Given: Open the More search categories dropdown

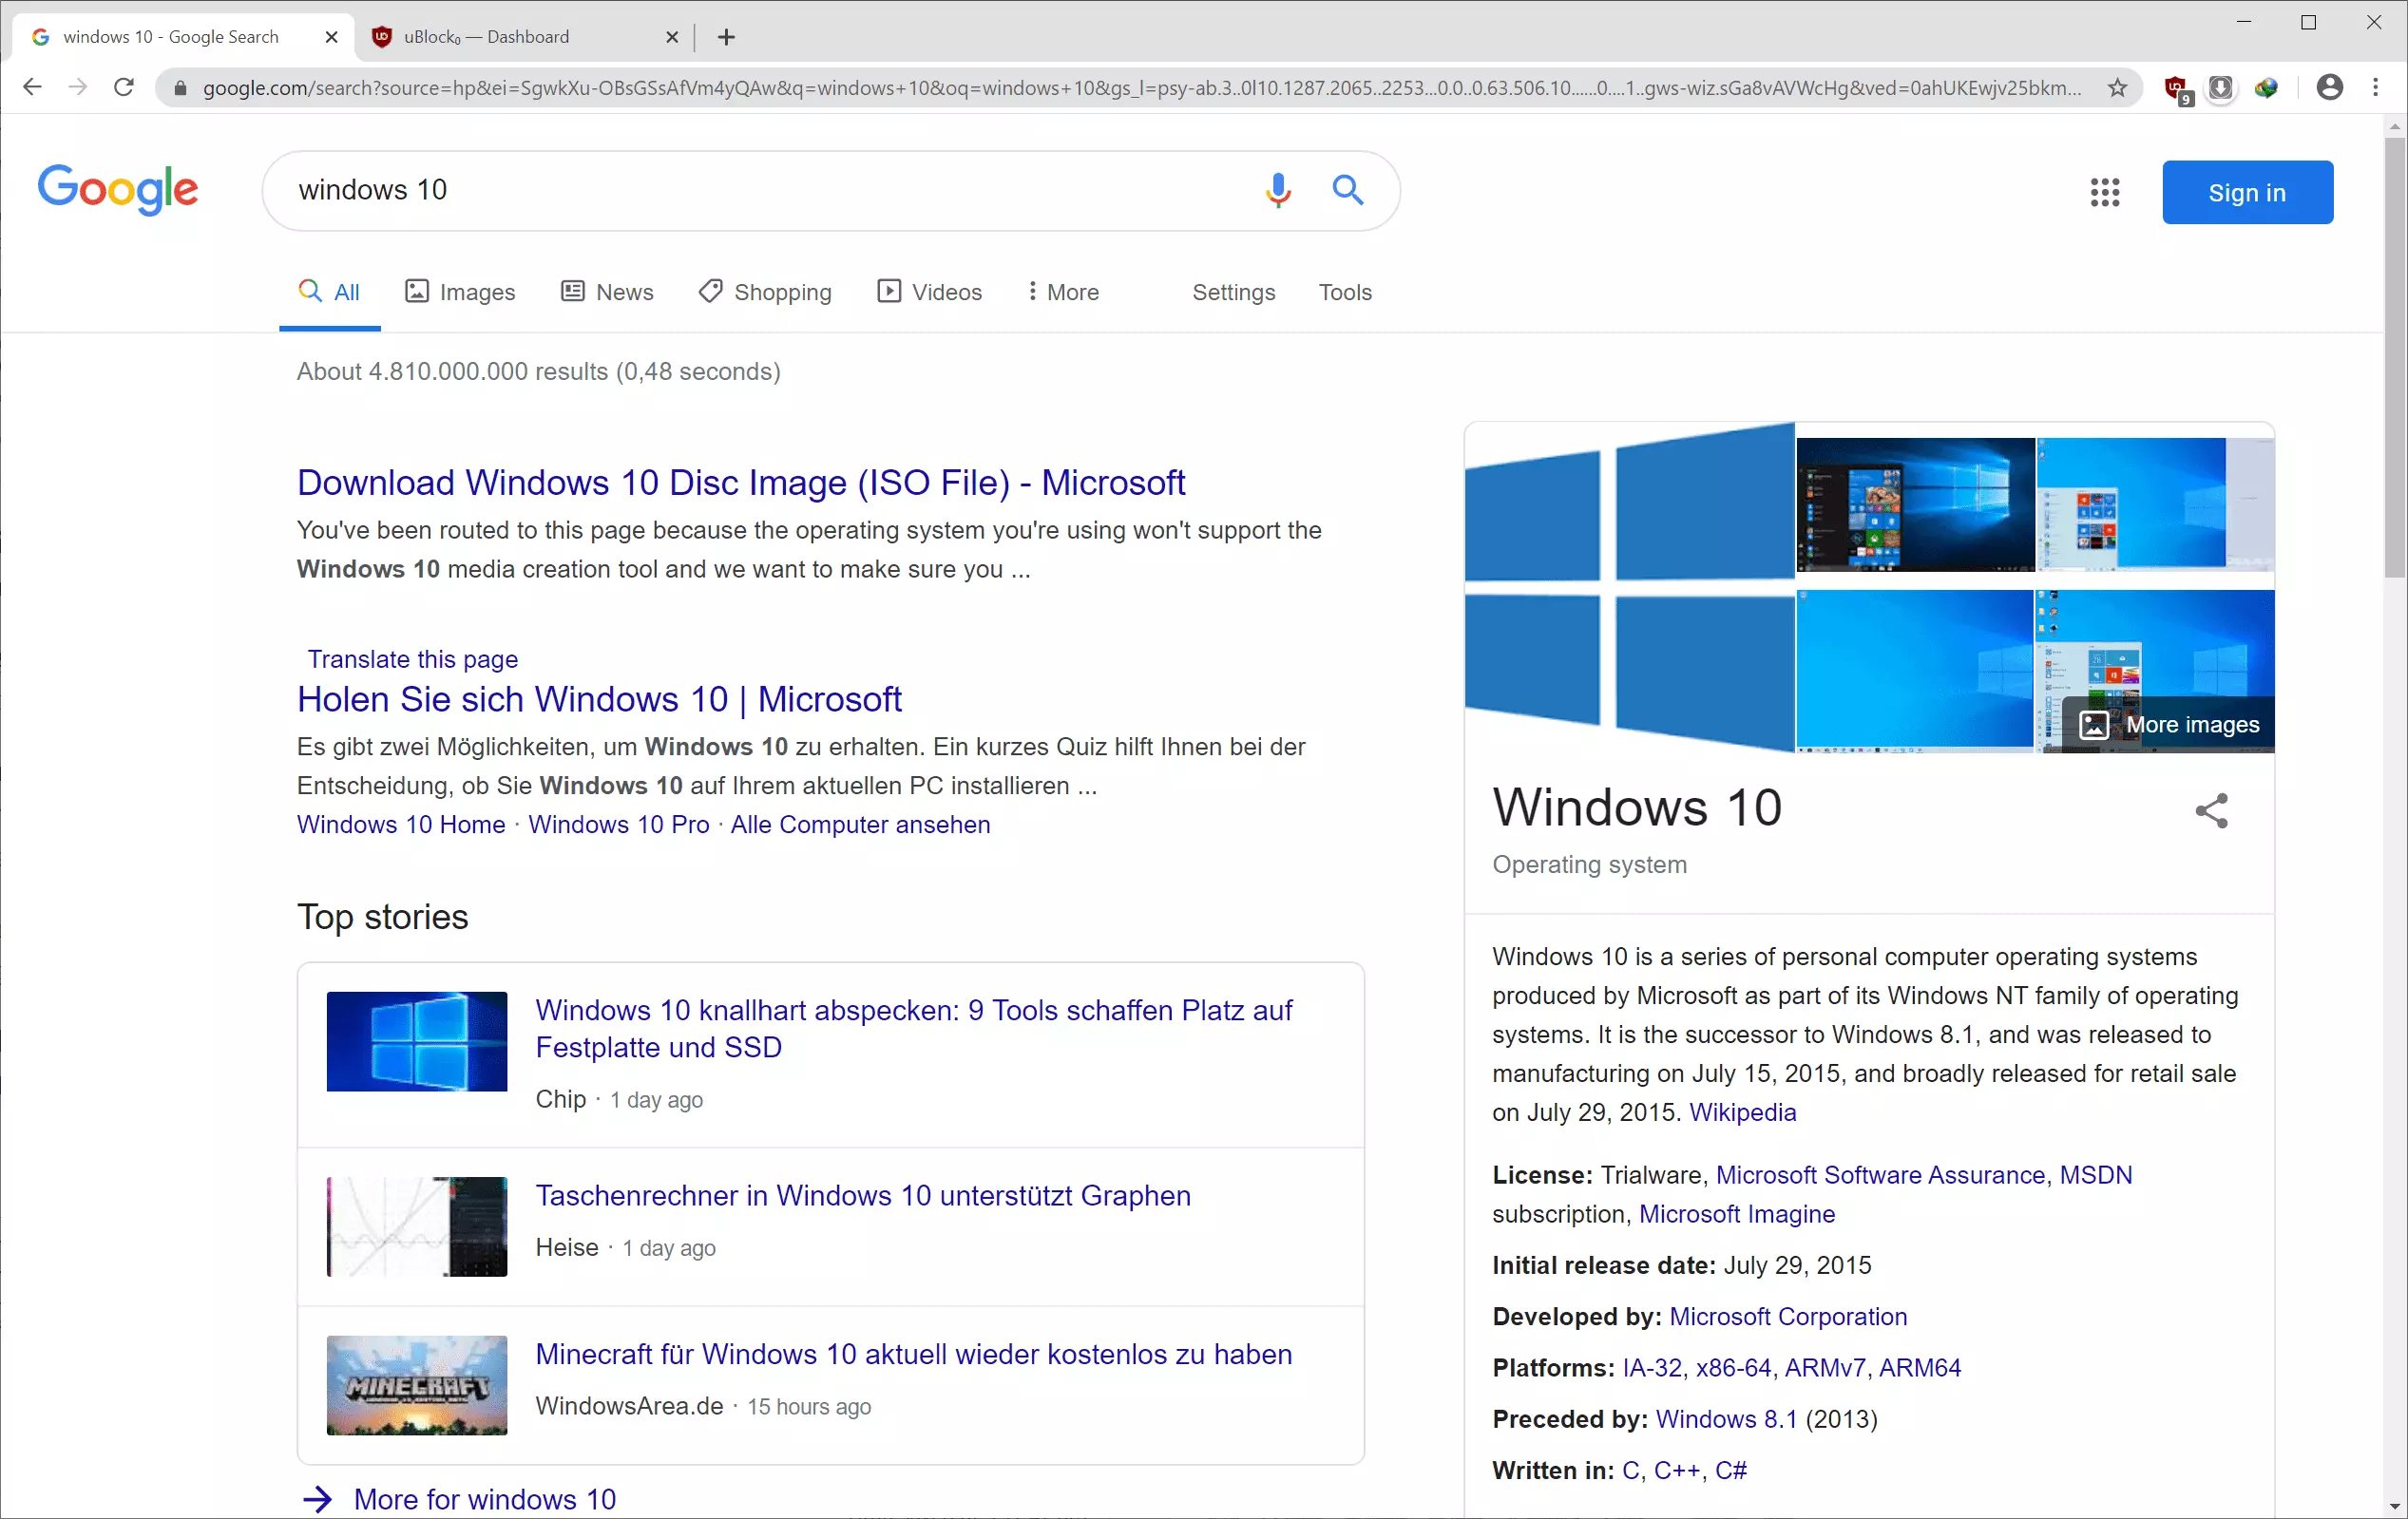Looking at the screenshot, I should pos(1059,293).
